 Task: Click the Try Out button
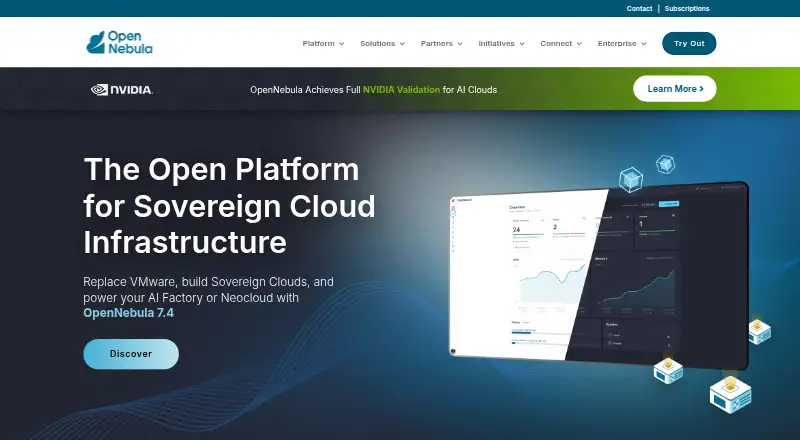(689, 43)
